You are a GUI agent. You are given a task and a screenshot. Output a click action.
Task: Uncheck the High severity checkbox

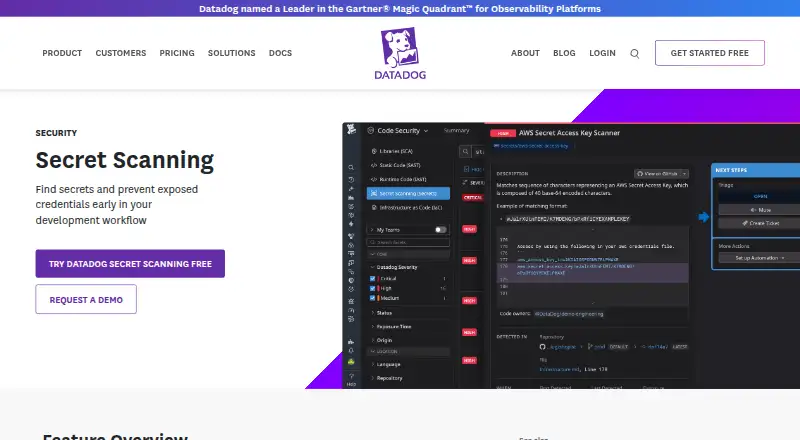(372, 288)
